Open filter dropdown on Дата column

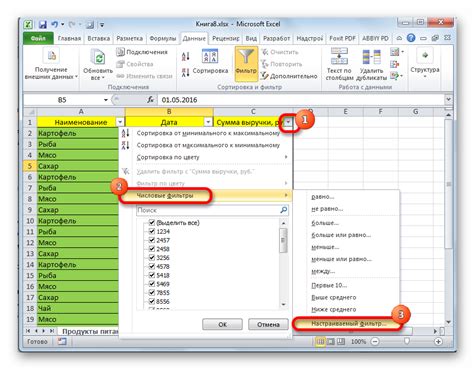(x=208, y=122)
